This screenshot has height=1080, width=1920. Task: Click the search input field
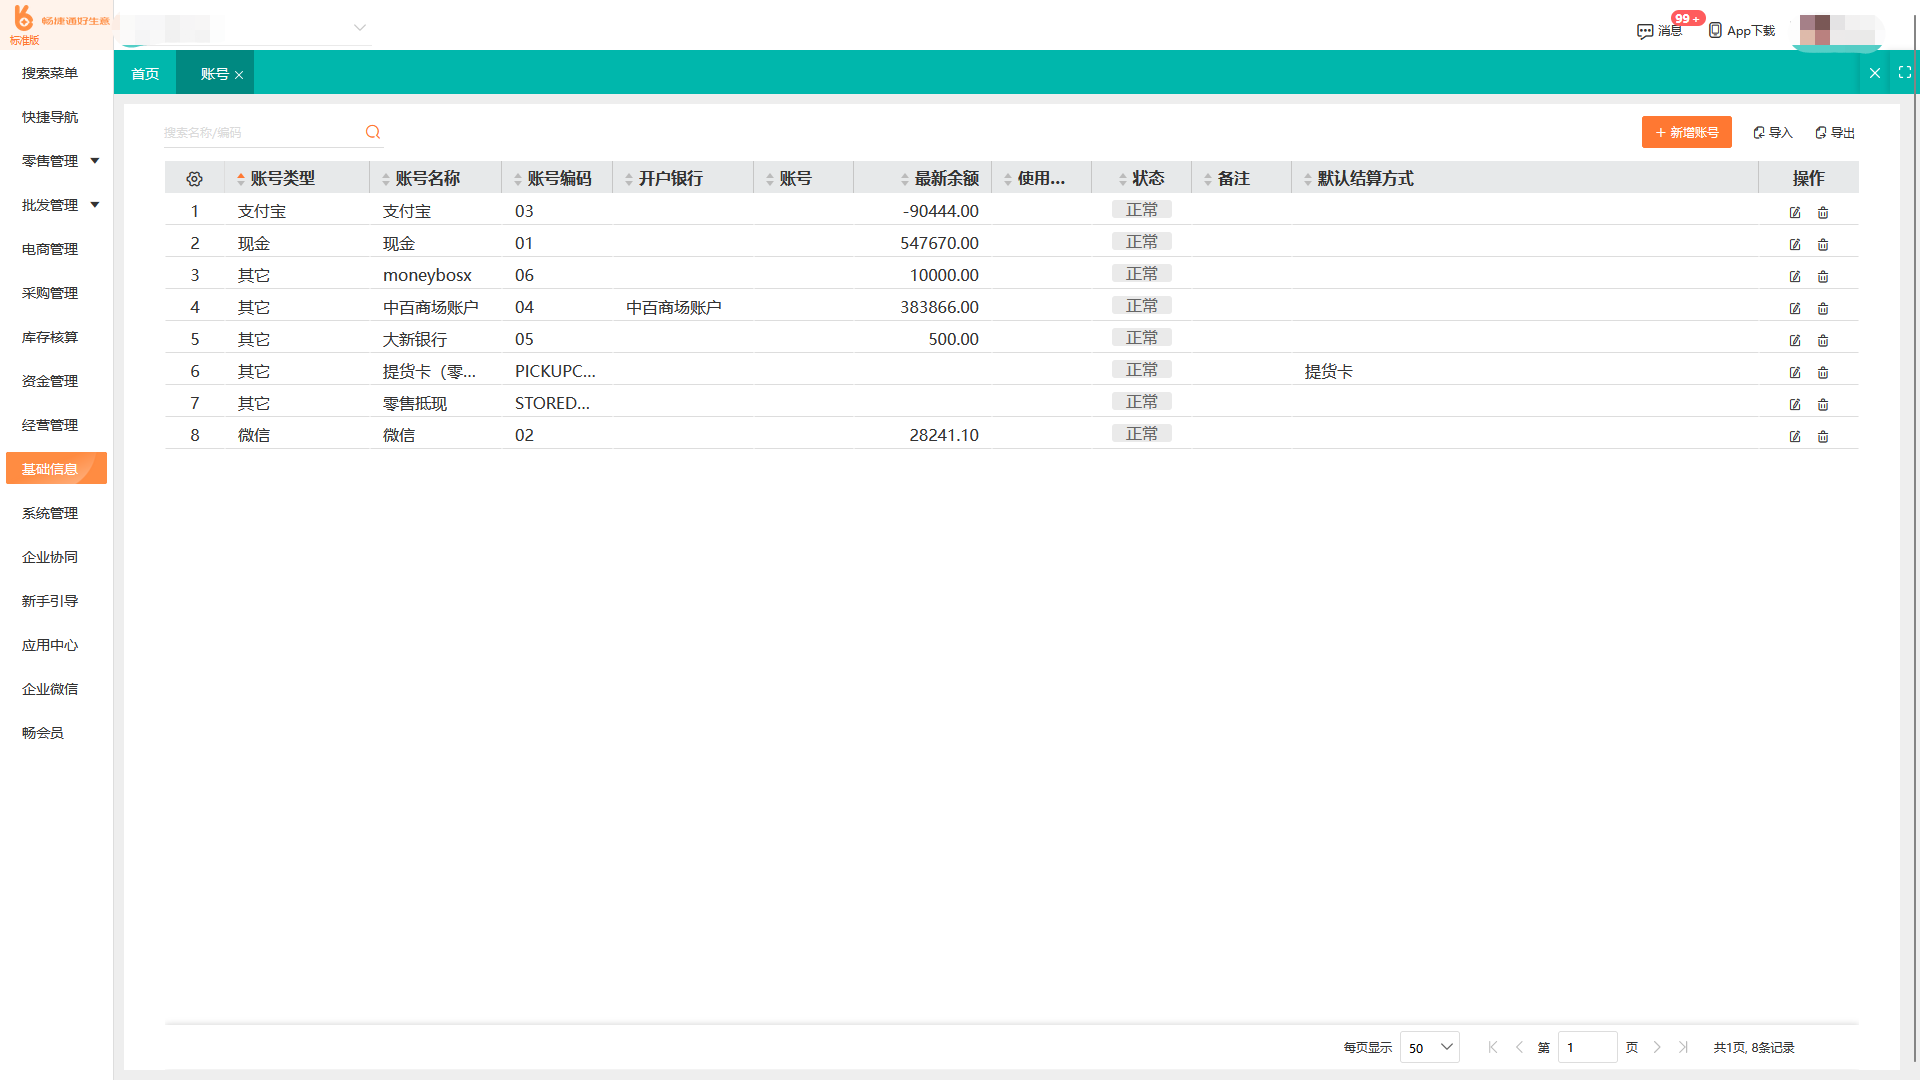[x=258, y=131]
